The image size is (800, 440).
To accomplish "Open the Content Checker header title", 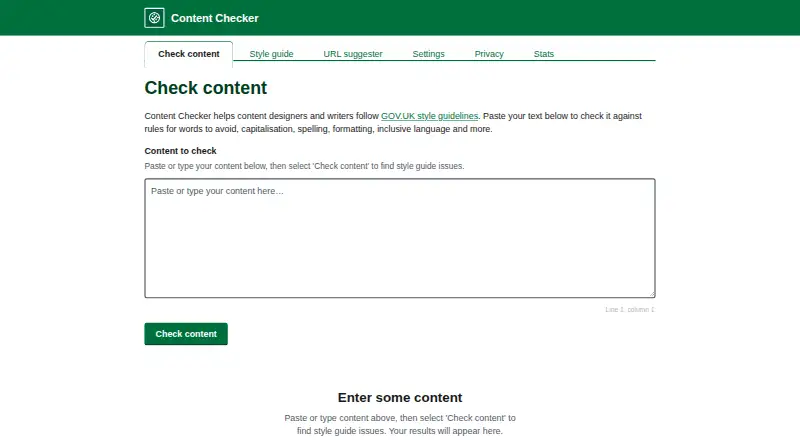I will (x=214, y=18).
